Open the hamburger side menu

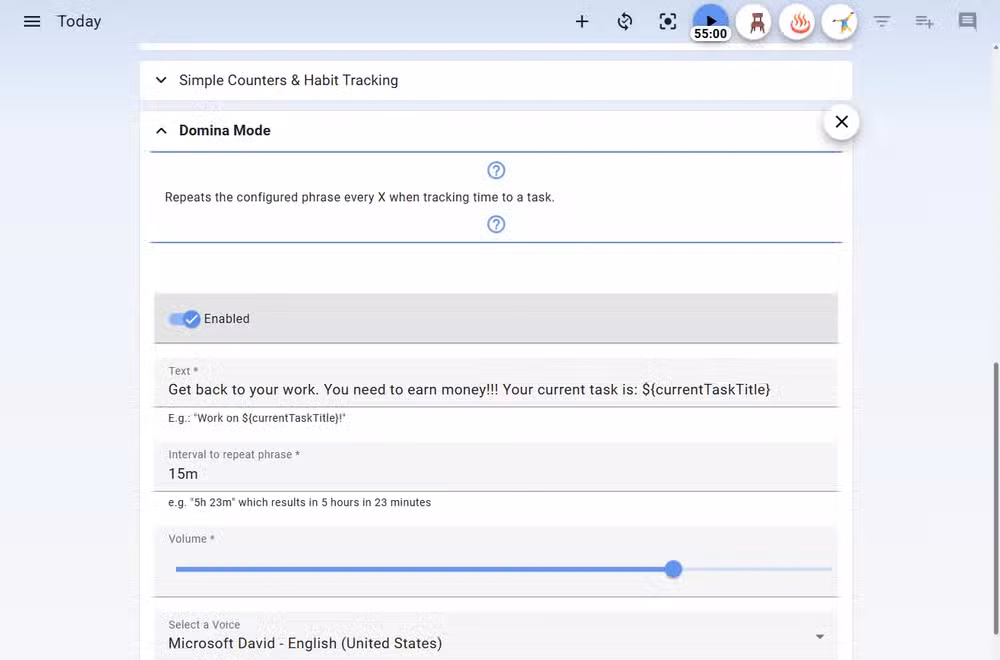coord(32,22)
